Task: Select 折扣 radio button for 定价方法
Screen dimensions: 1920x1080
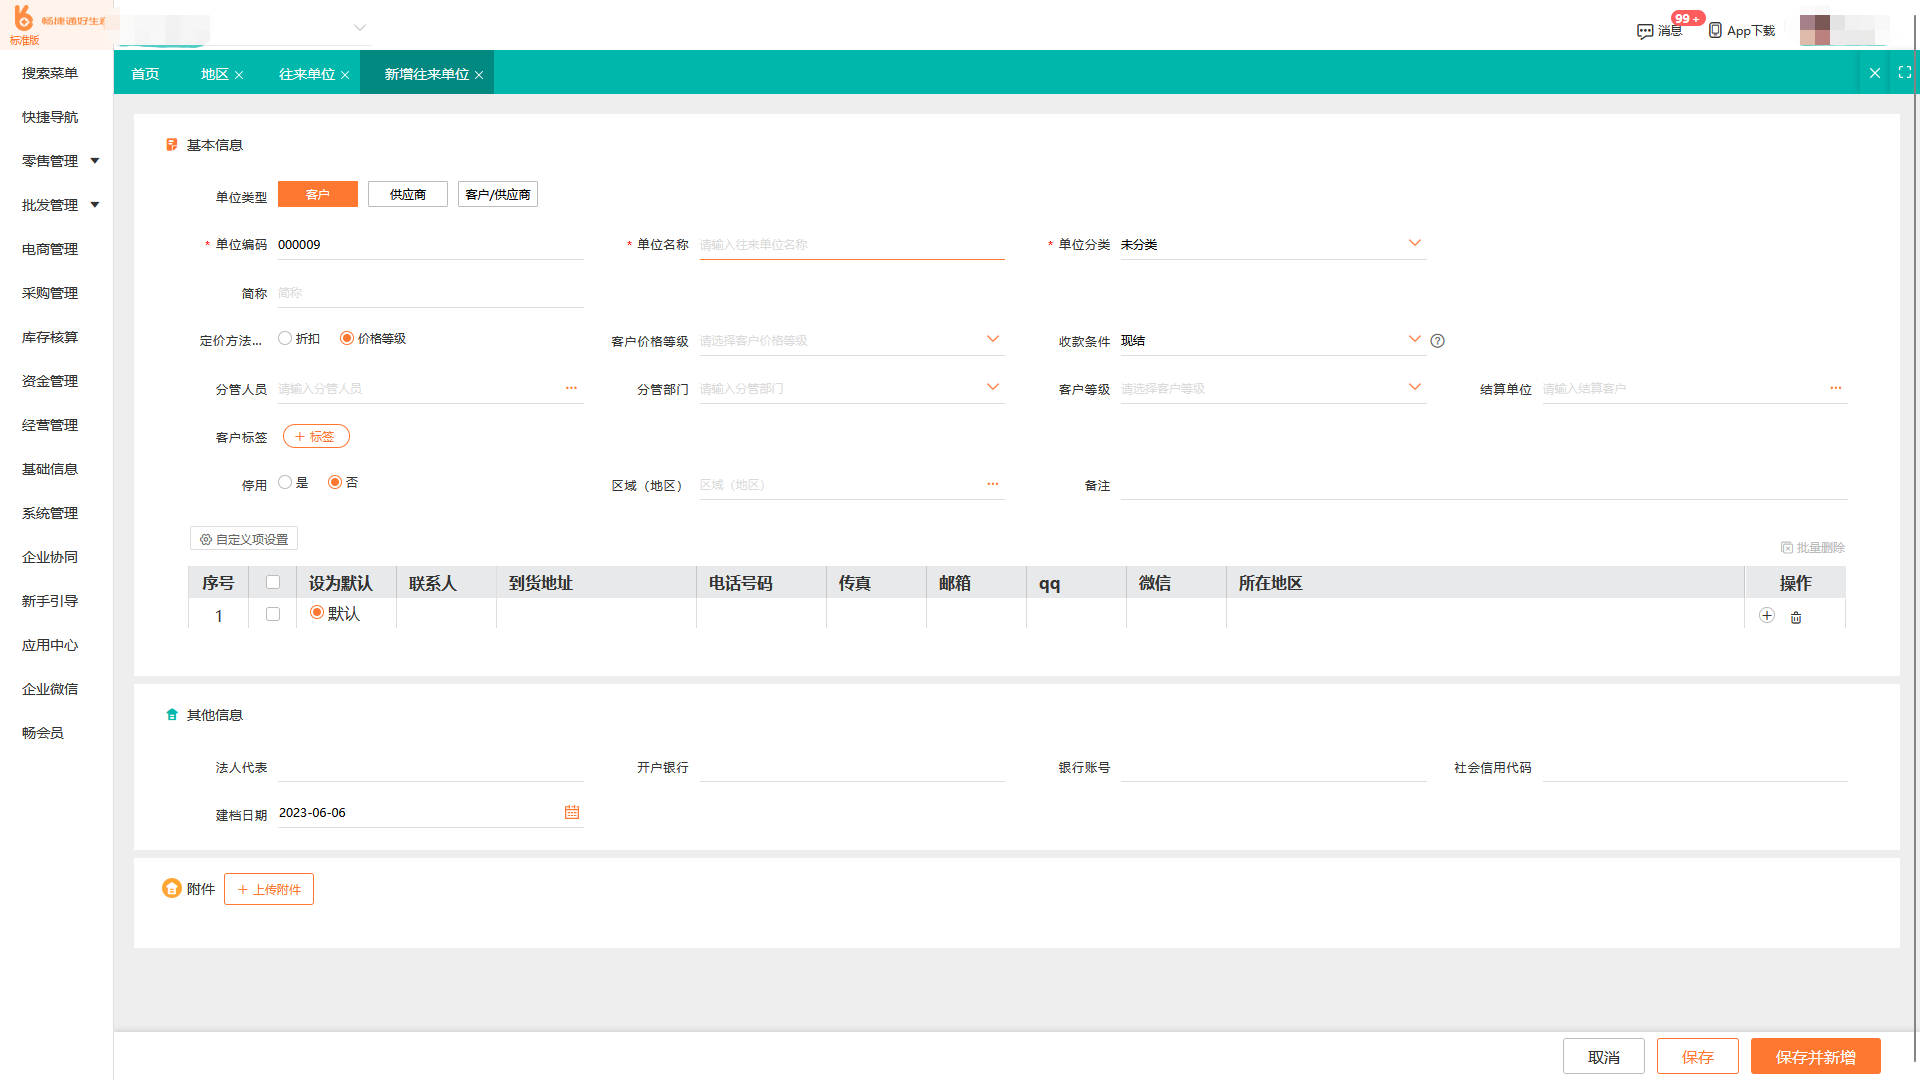Action: [285, 340]
